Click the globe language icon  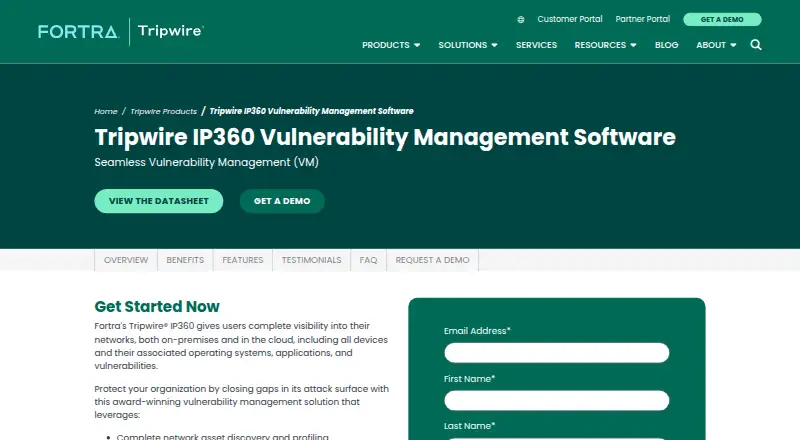520,19
